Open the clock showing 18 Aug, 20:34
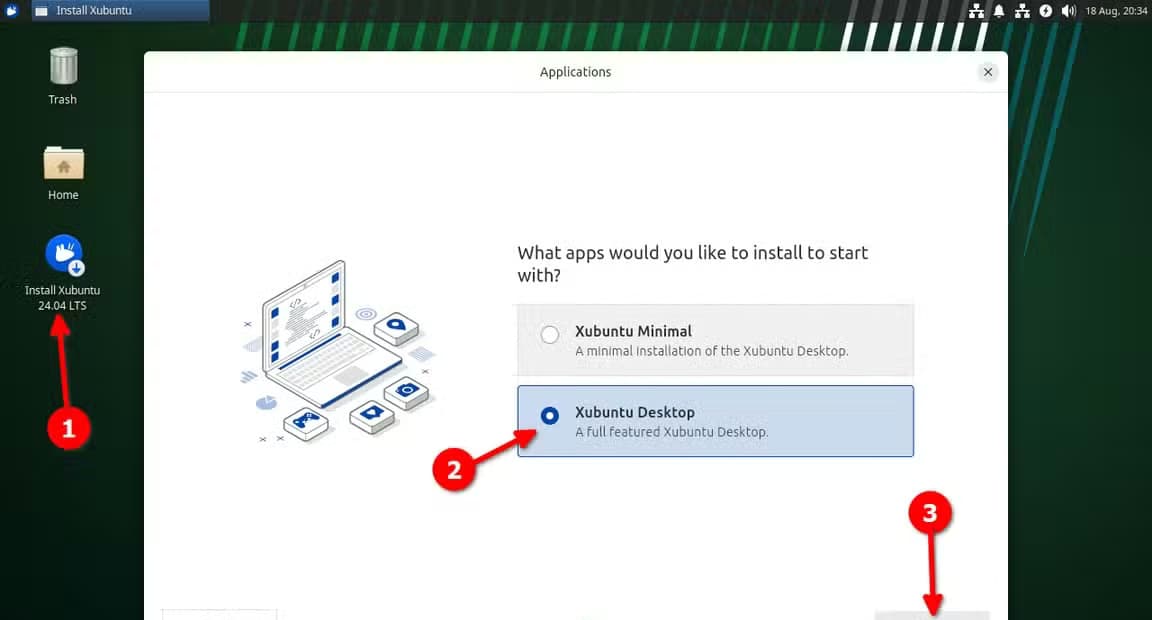The width and height of the screenshot is (1152, 620). tap(1116, 10)
